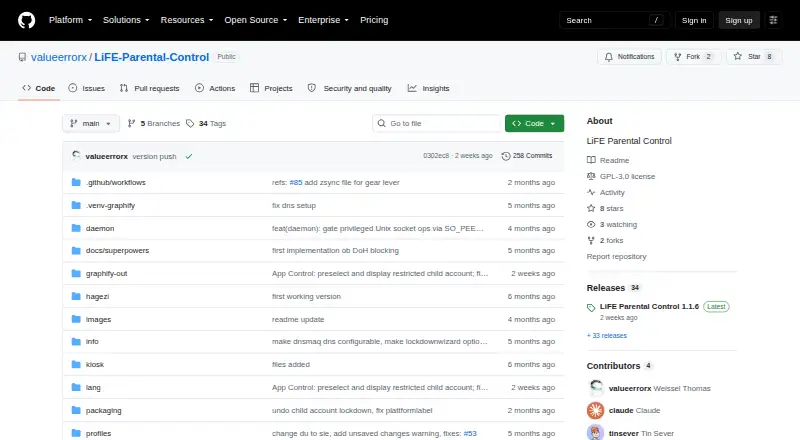Open the valueerrorx owner profile link
This screenshot has height=440, width=800.
[59, 57]
